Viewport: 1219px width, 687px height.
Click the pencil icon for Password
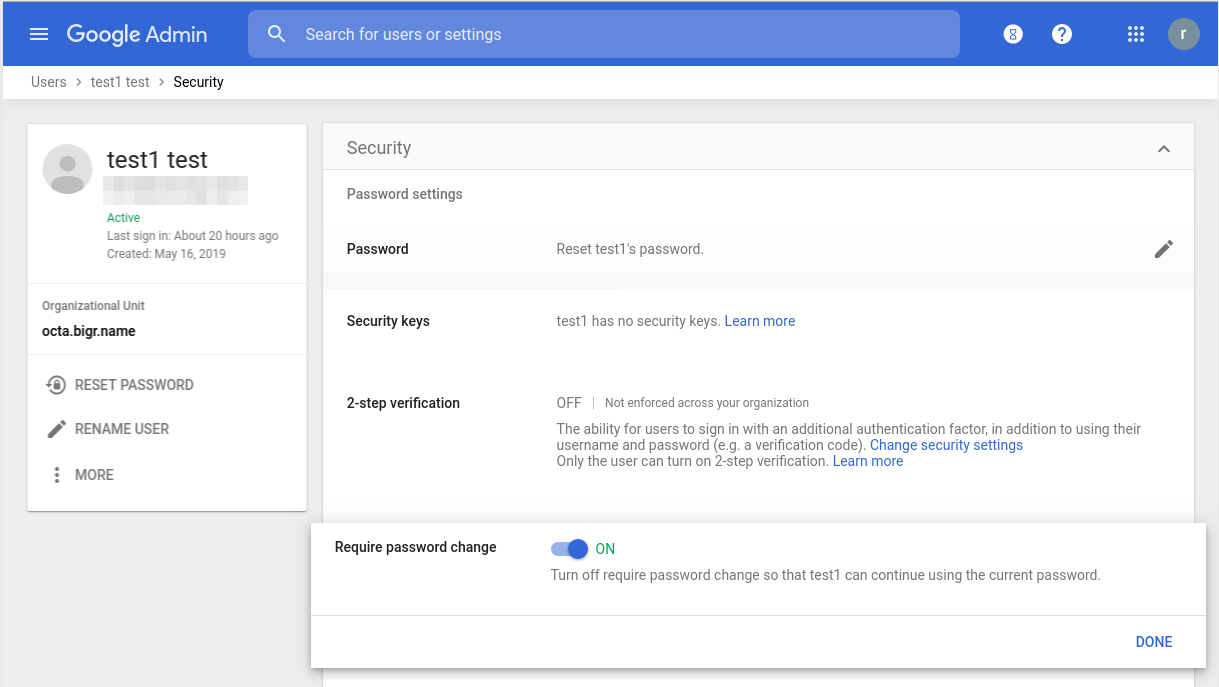pyautogui.click(x=1163, y=249)
